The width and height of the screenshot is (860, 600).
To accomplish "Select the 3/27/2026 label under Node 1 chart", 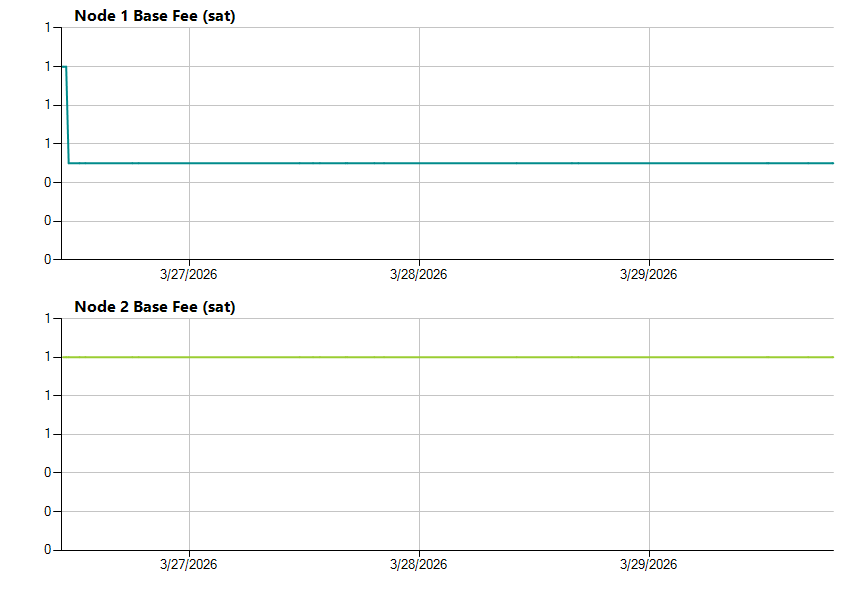I will [188, 274].
